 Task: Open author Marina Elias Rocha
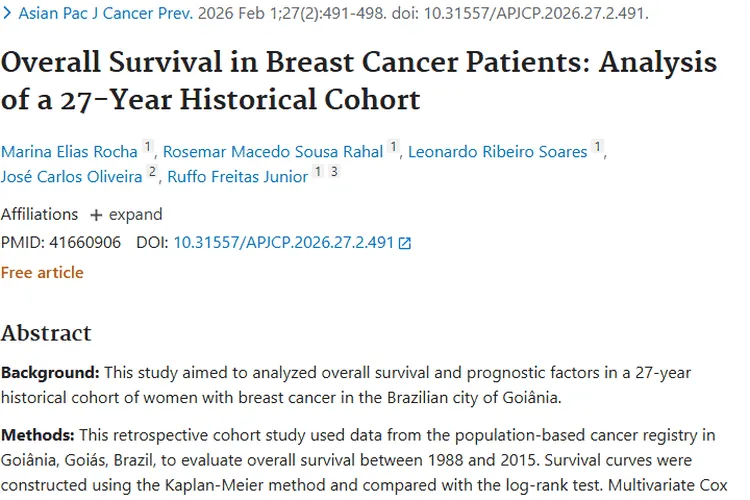pos(69,152)
